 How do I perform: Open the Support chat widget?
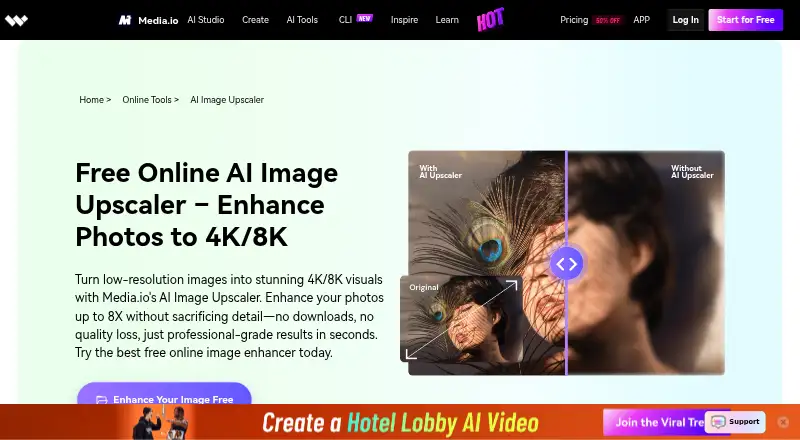coord(735,422)
